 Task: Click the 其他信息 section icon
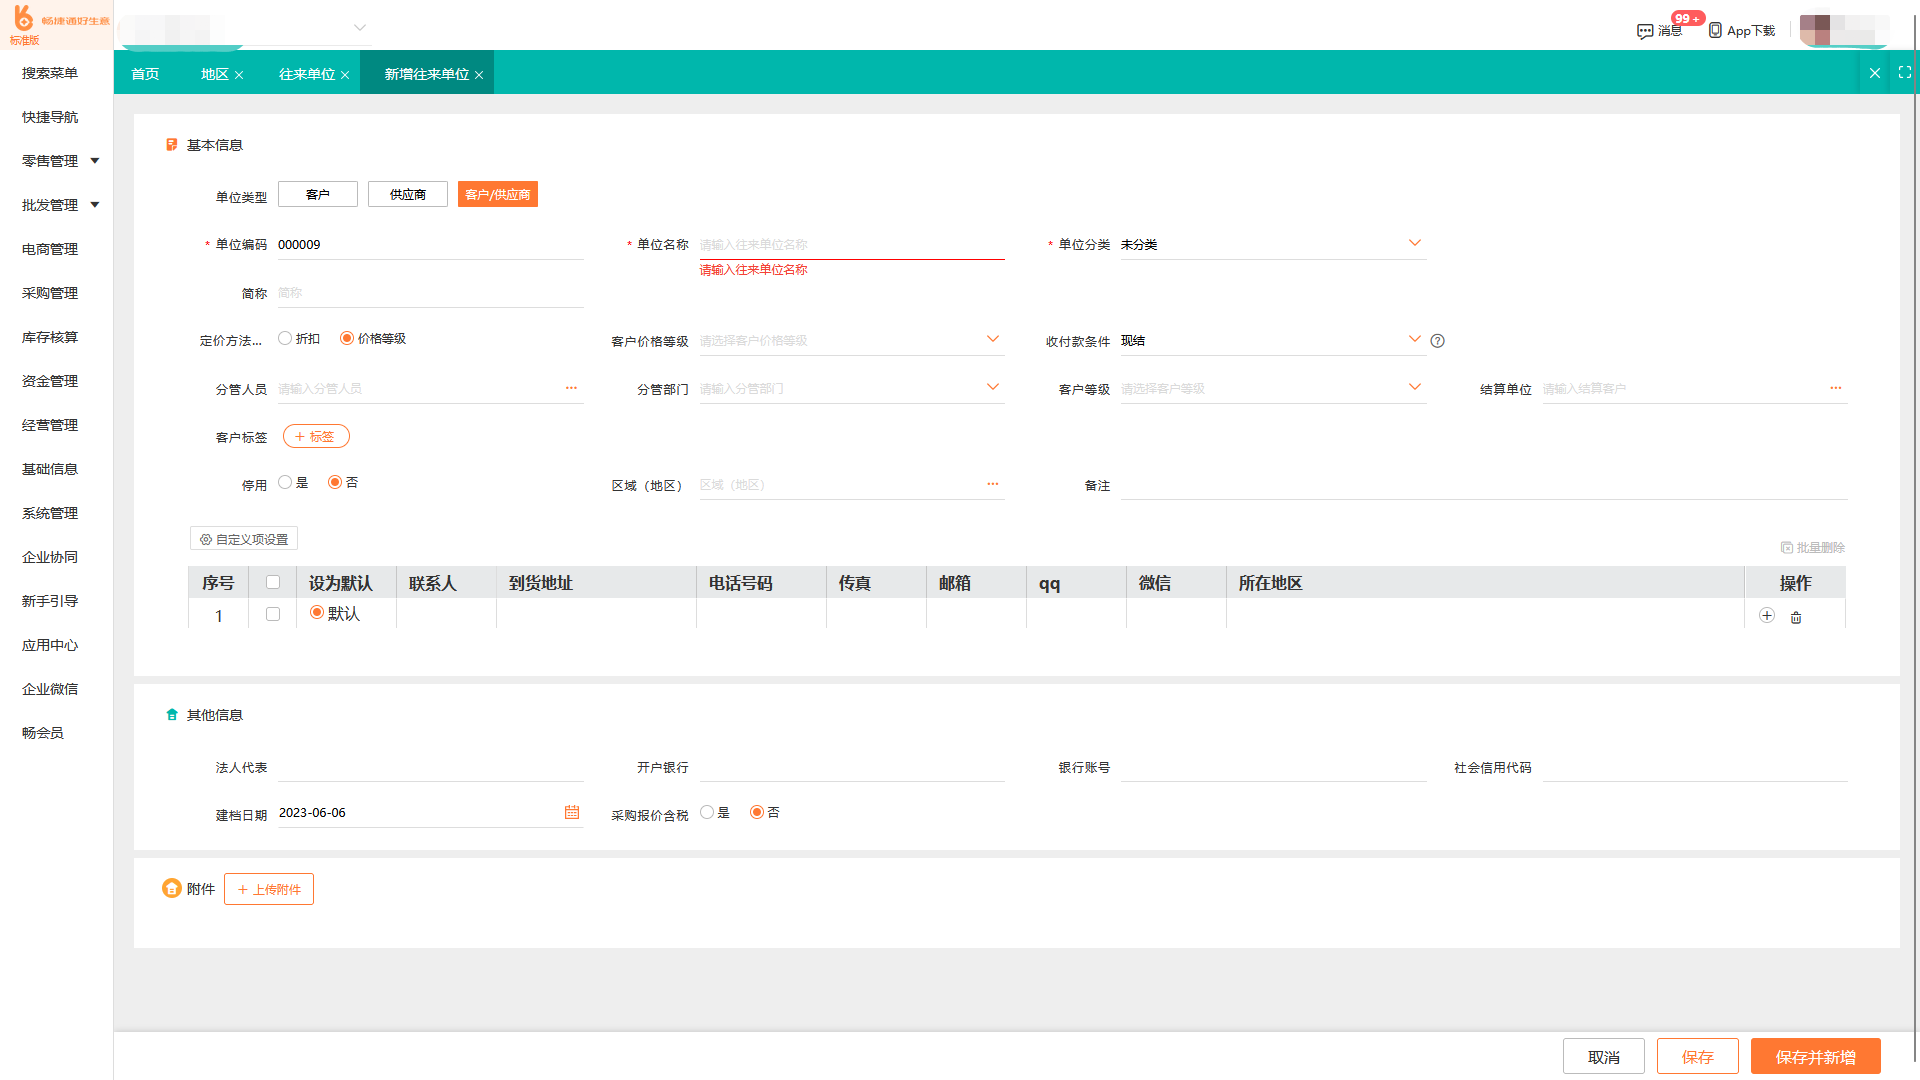click(x=171, y=715)
